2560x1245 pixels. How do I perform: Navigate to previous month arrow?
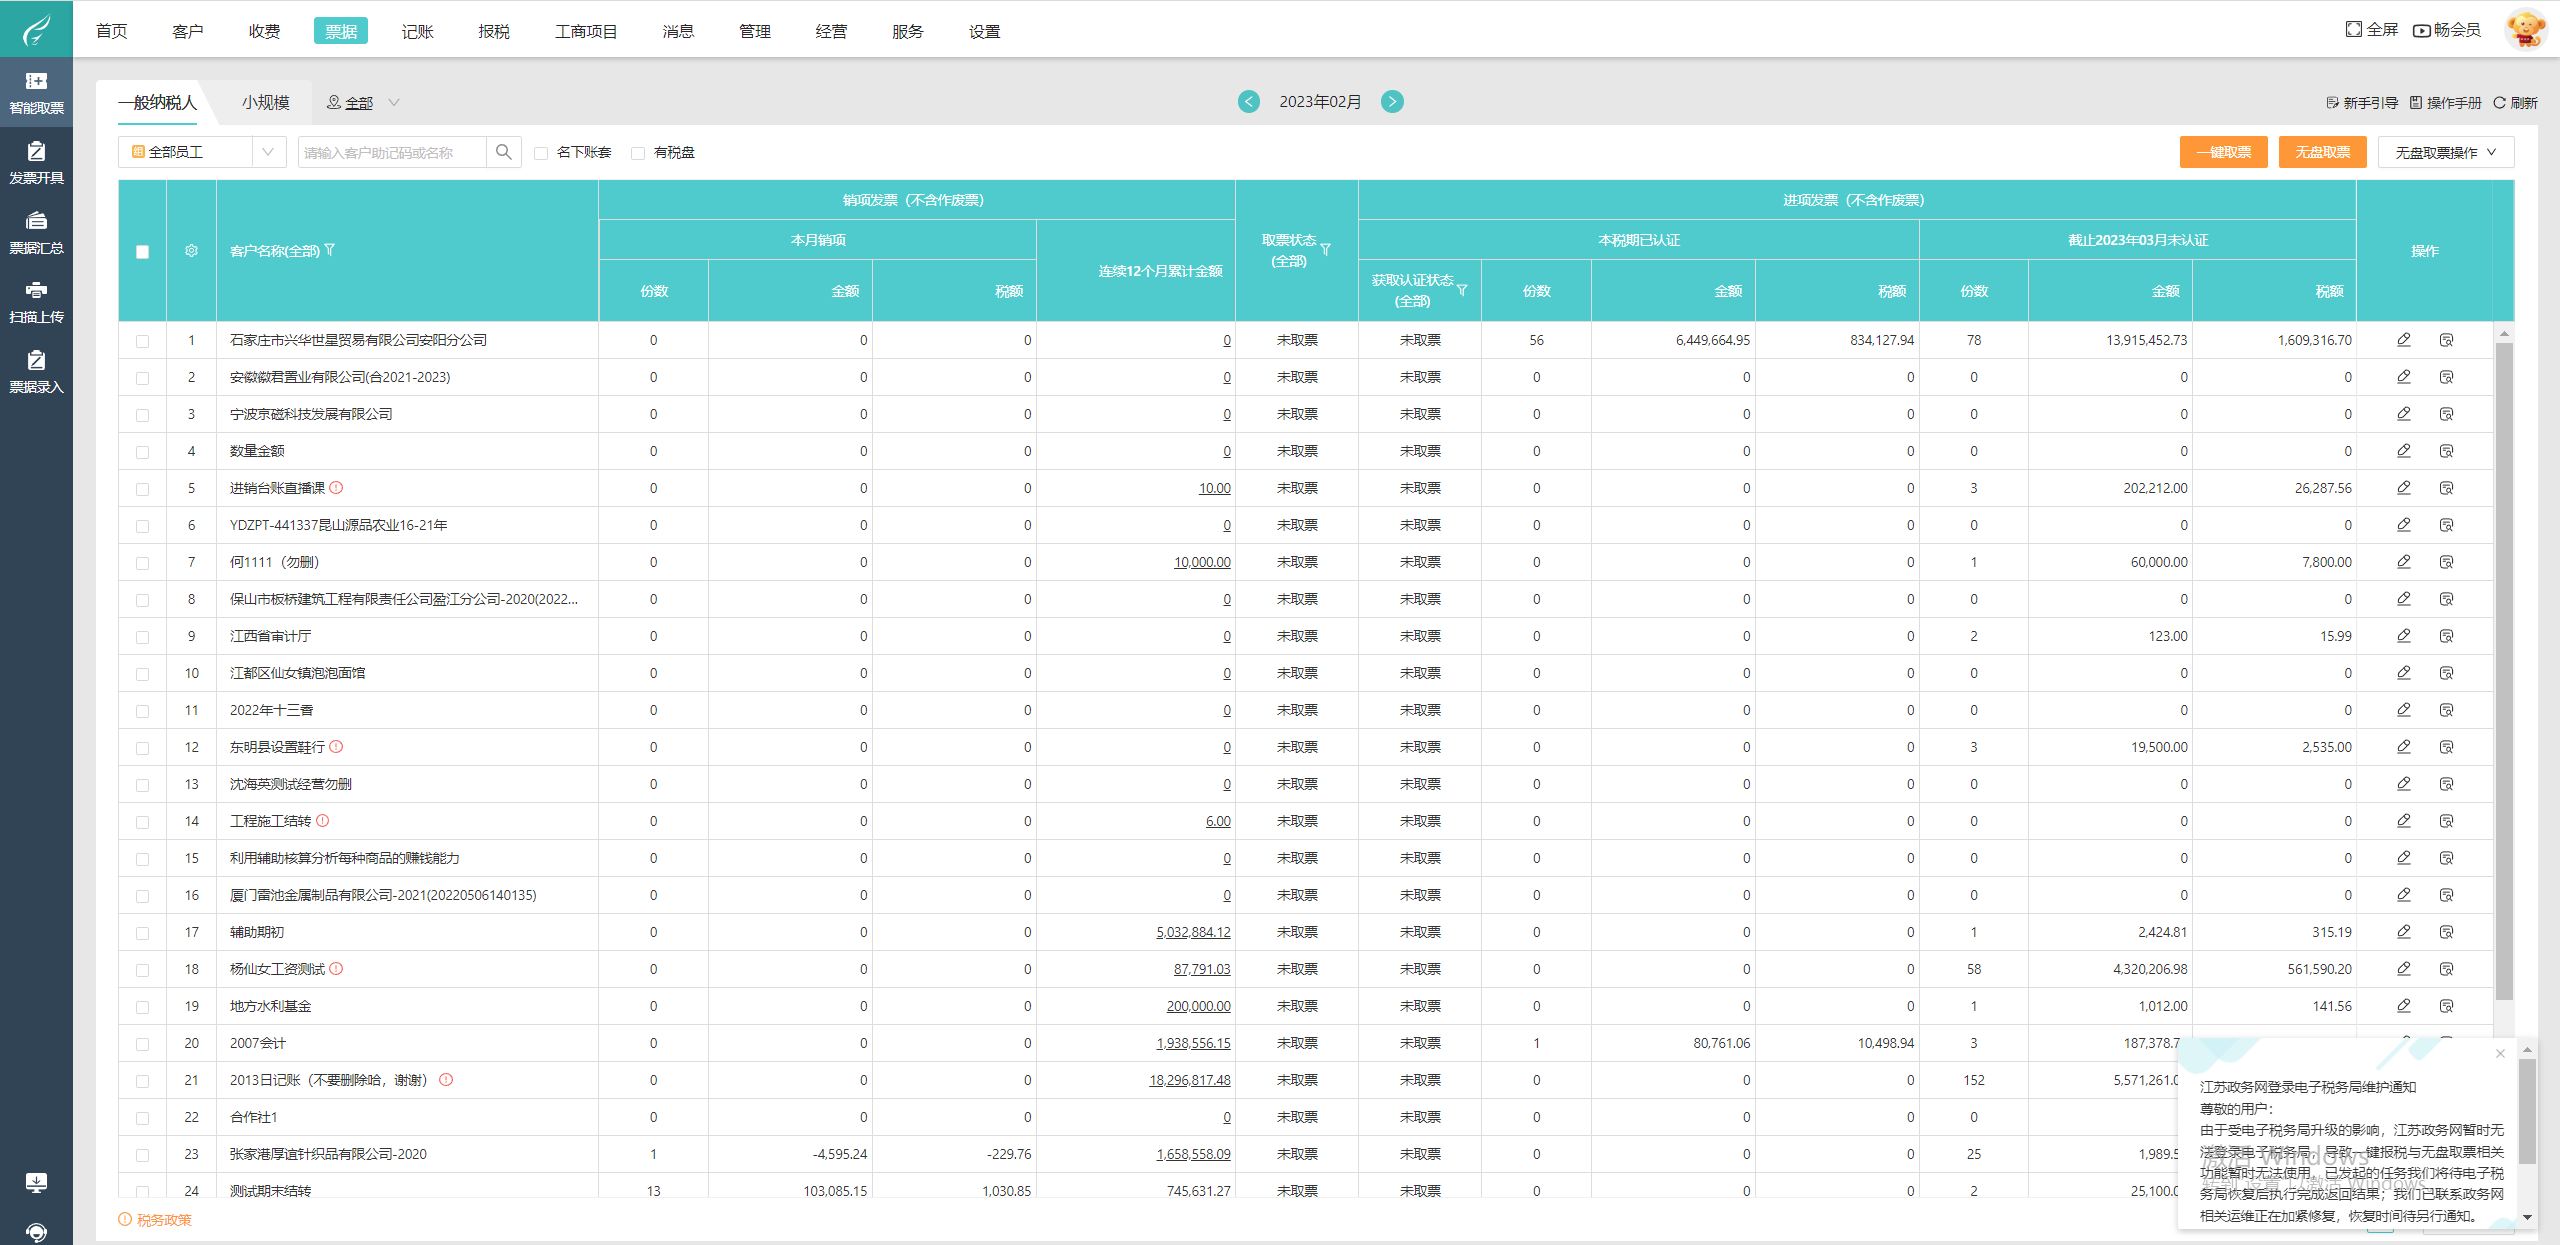pos(1244,104)
